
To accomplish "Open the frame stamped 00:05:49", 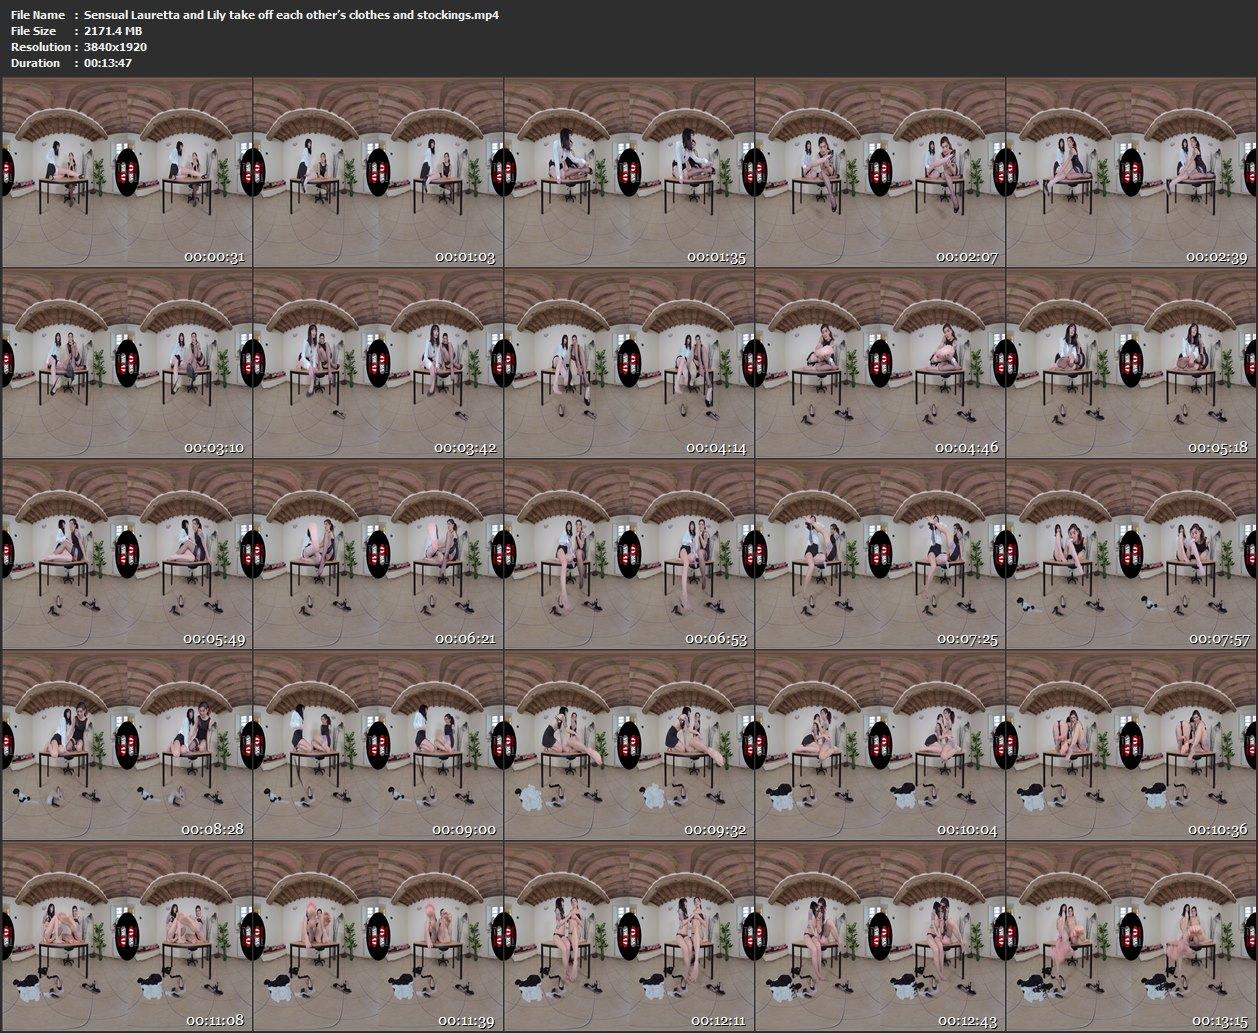I will (x=127, y=555).
